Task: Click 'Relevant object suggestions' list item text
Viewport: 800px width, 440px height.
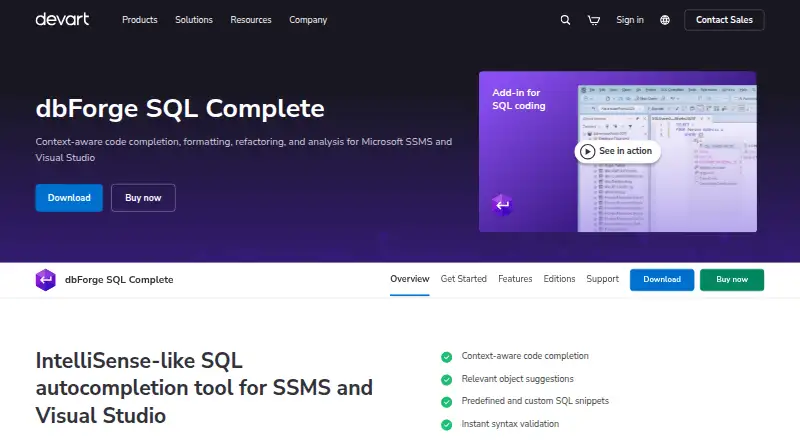Action: [x=517, y=379]
